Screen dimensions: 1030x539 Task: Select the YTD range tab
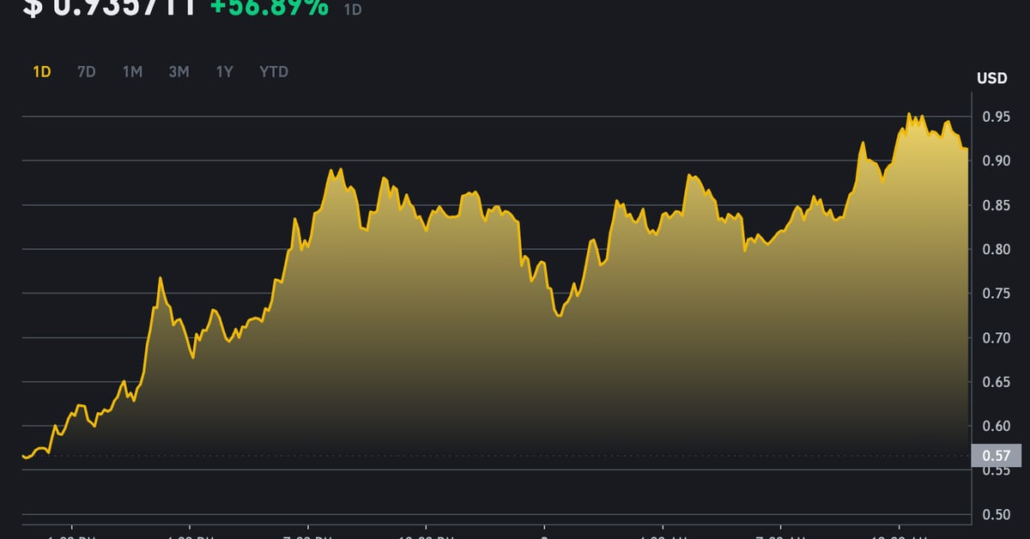(274, 72)
